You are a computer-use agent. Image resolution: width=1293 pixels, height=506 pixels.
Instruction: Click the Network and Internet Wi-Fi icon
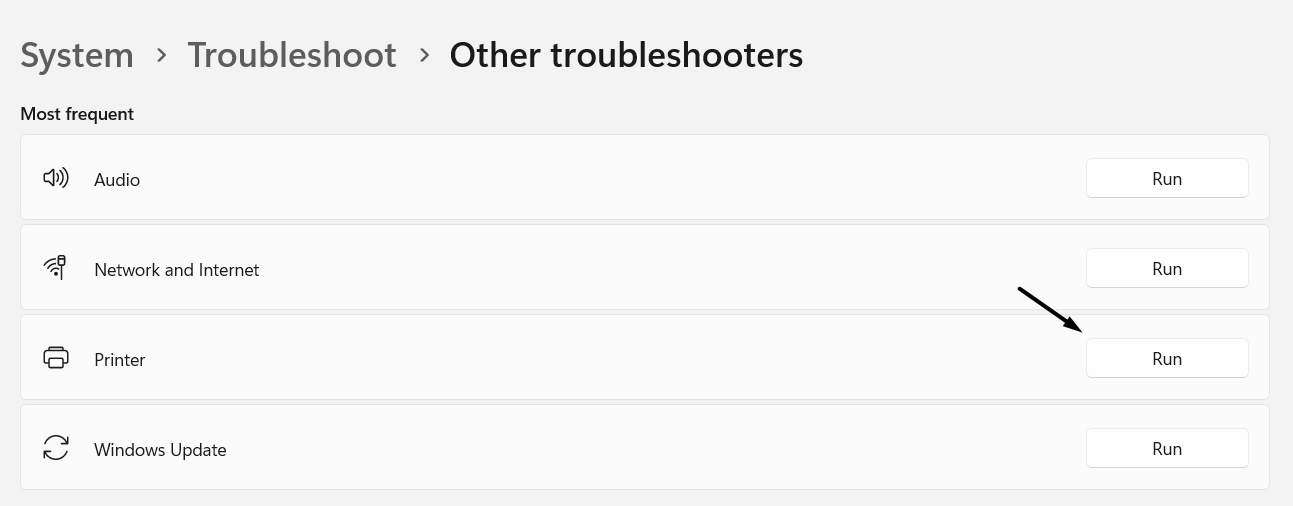tap(55, 268)
